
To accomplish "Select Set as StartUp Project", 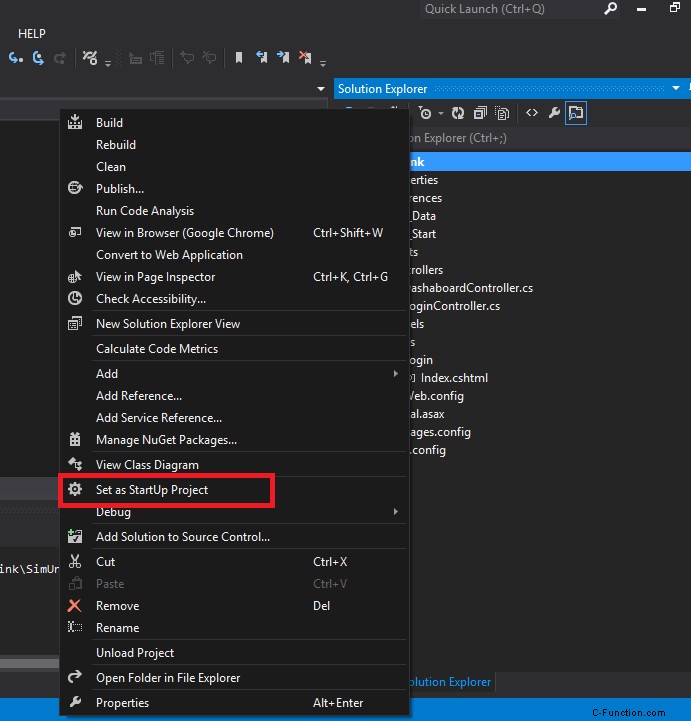I will 152,490.
